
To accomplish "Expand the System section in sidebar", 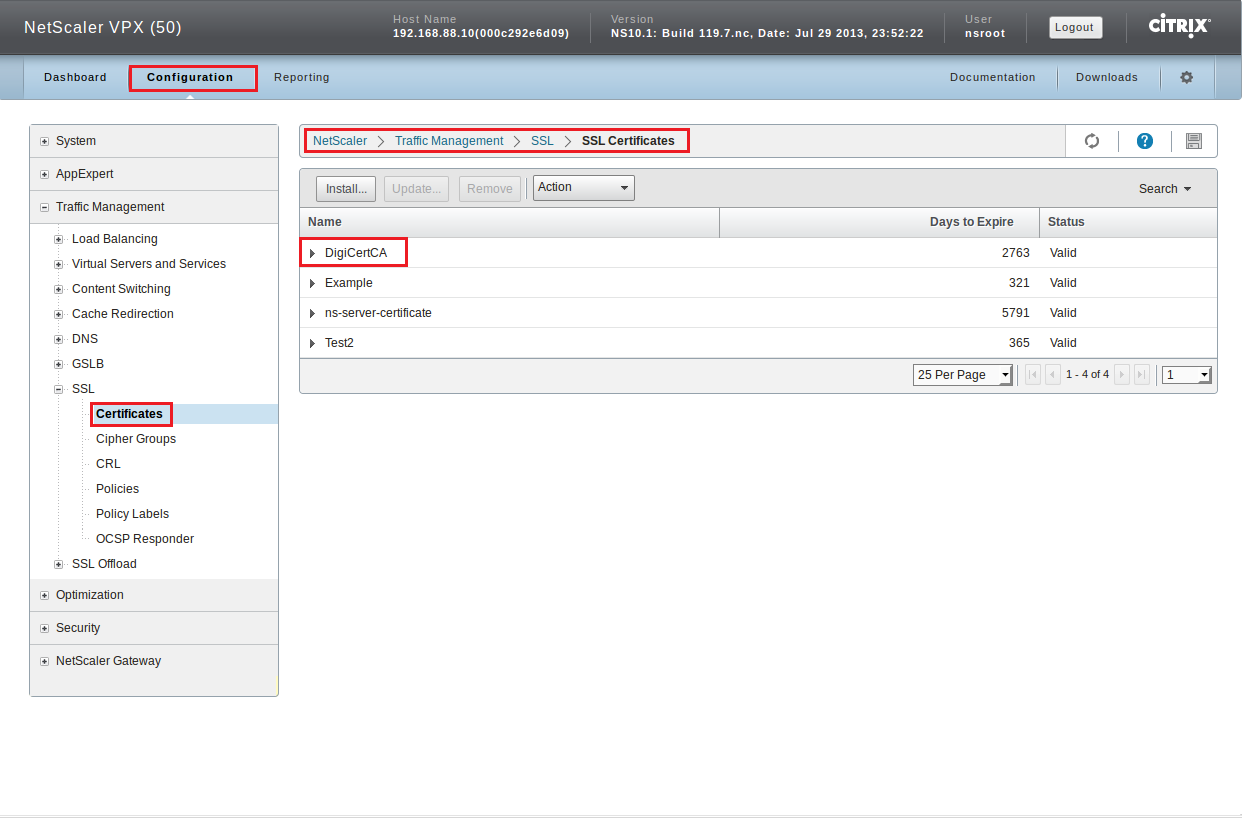I will 44,141.
